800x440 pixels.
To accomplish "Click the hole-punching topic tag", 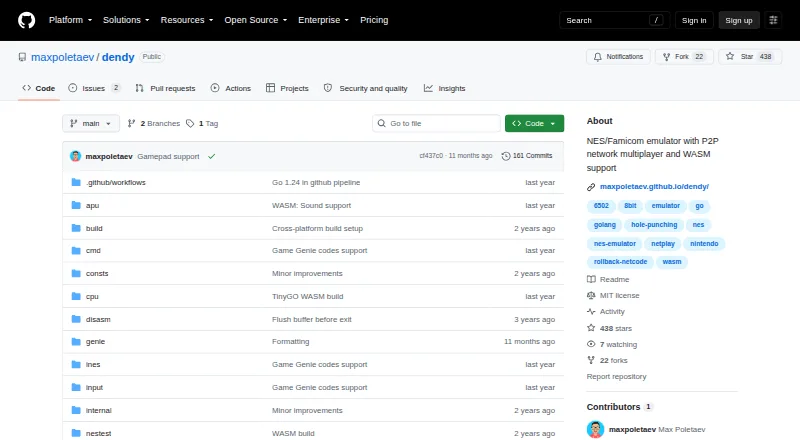I will (654, 225).
